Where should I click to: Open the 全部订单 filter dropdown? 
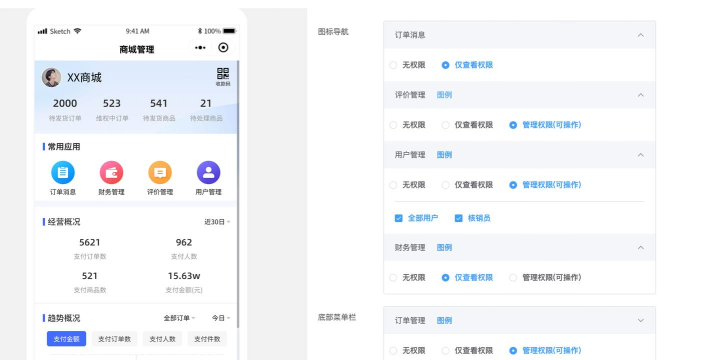click(179, 318)
